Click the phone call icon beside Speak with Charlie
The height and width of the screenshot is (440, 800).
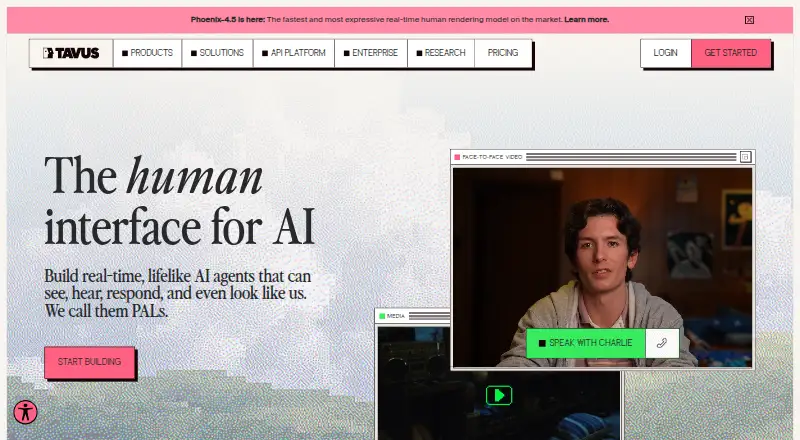pyautogui.click(x=662, y=343)
